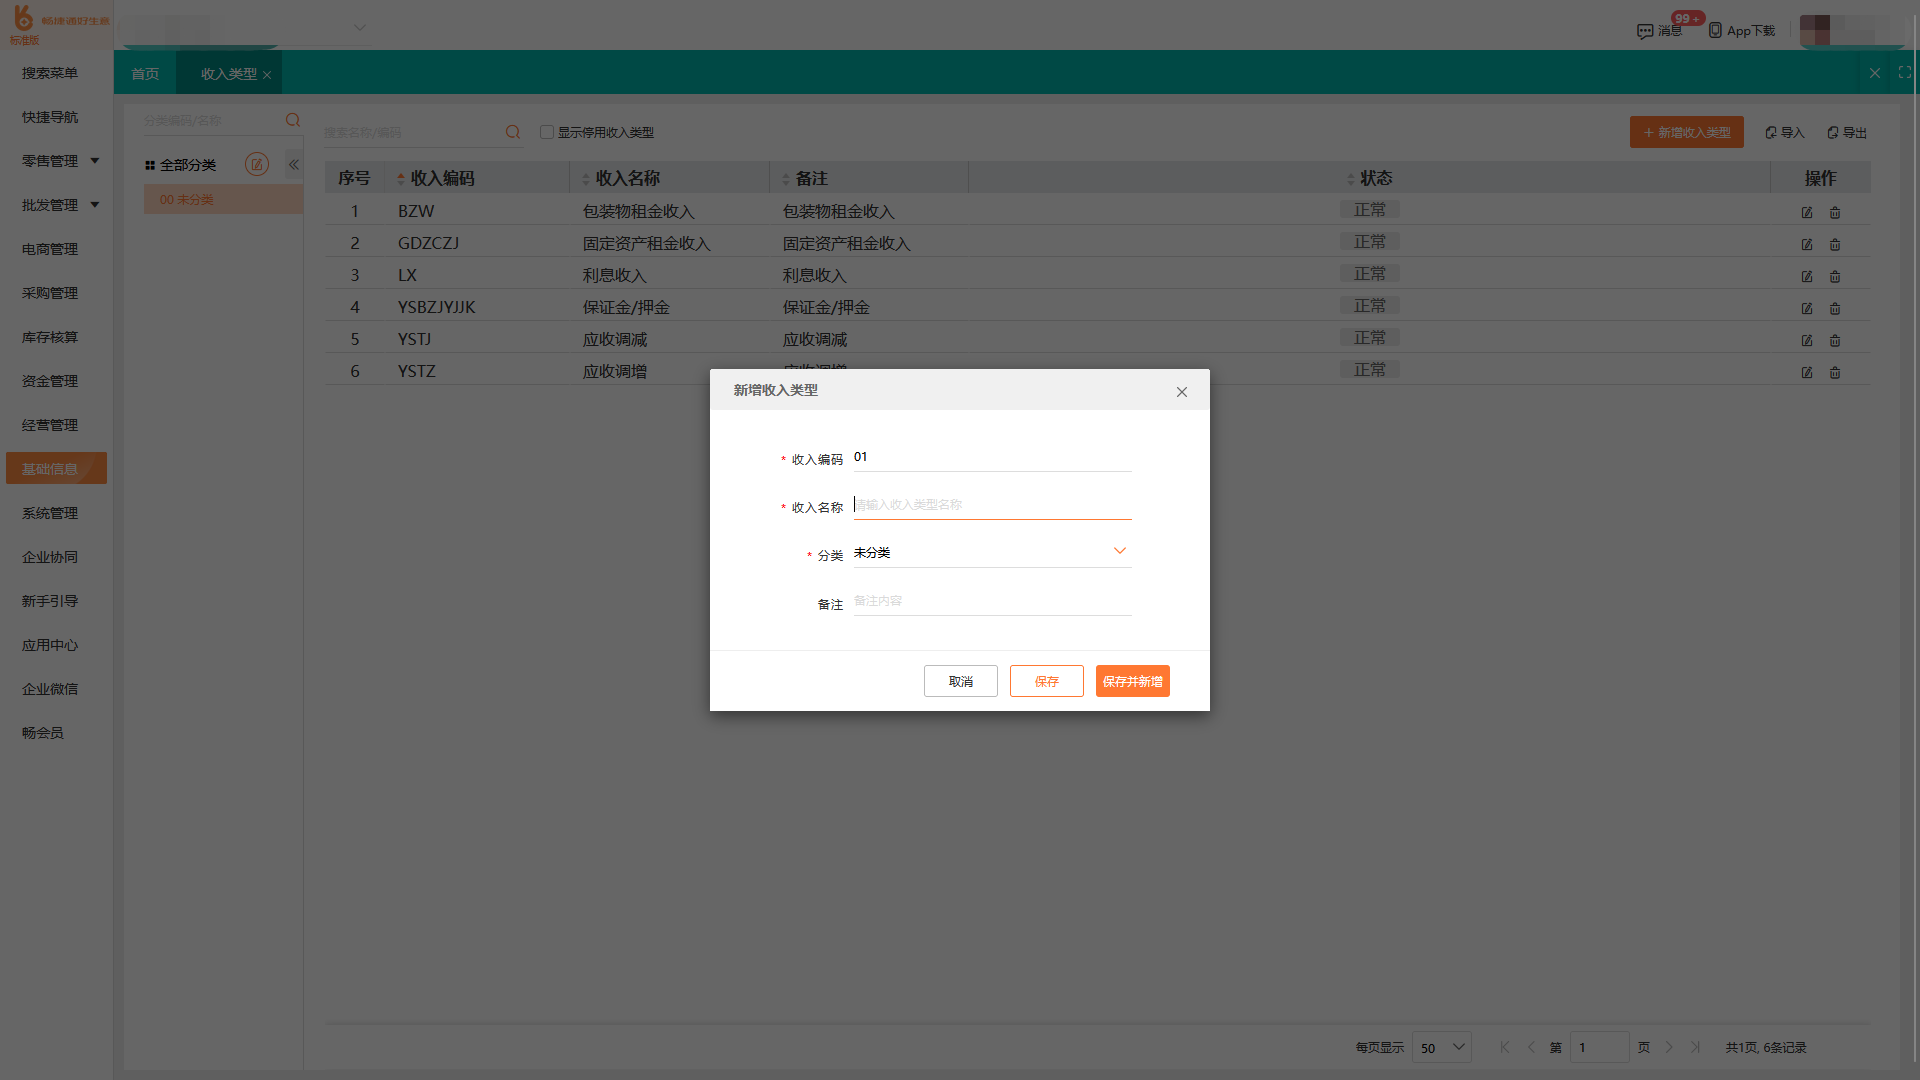Click the collapse sidebar arrow icon

[x=294, y=164]
